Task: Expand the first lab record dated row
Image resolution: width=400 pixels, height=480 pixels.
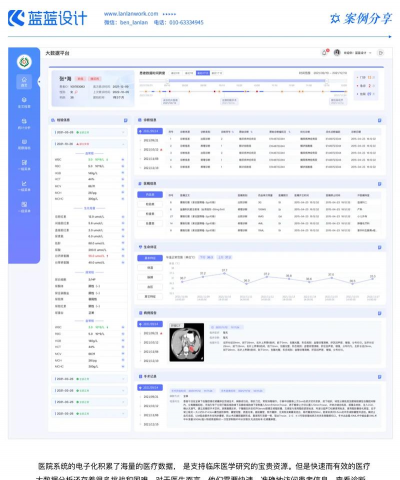Action: coord(90,132)
